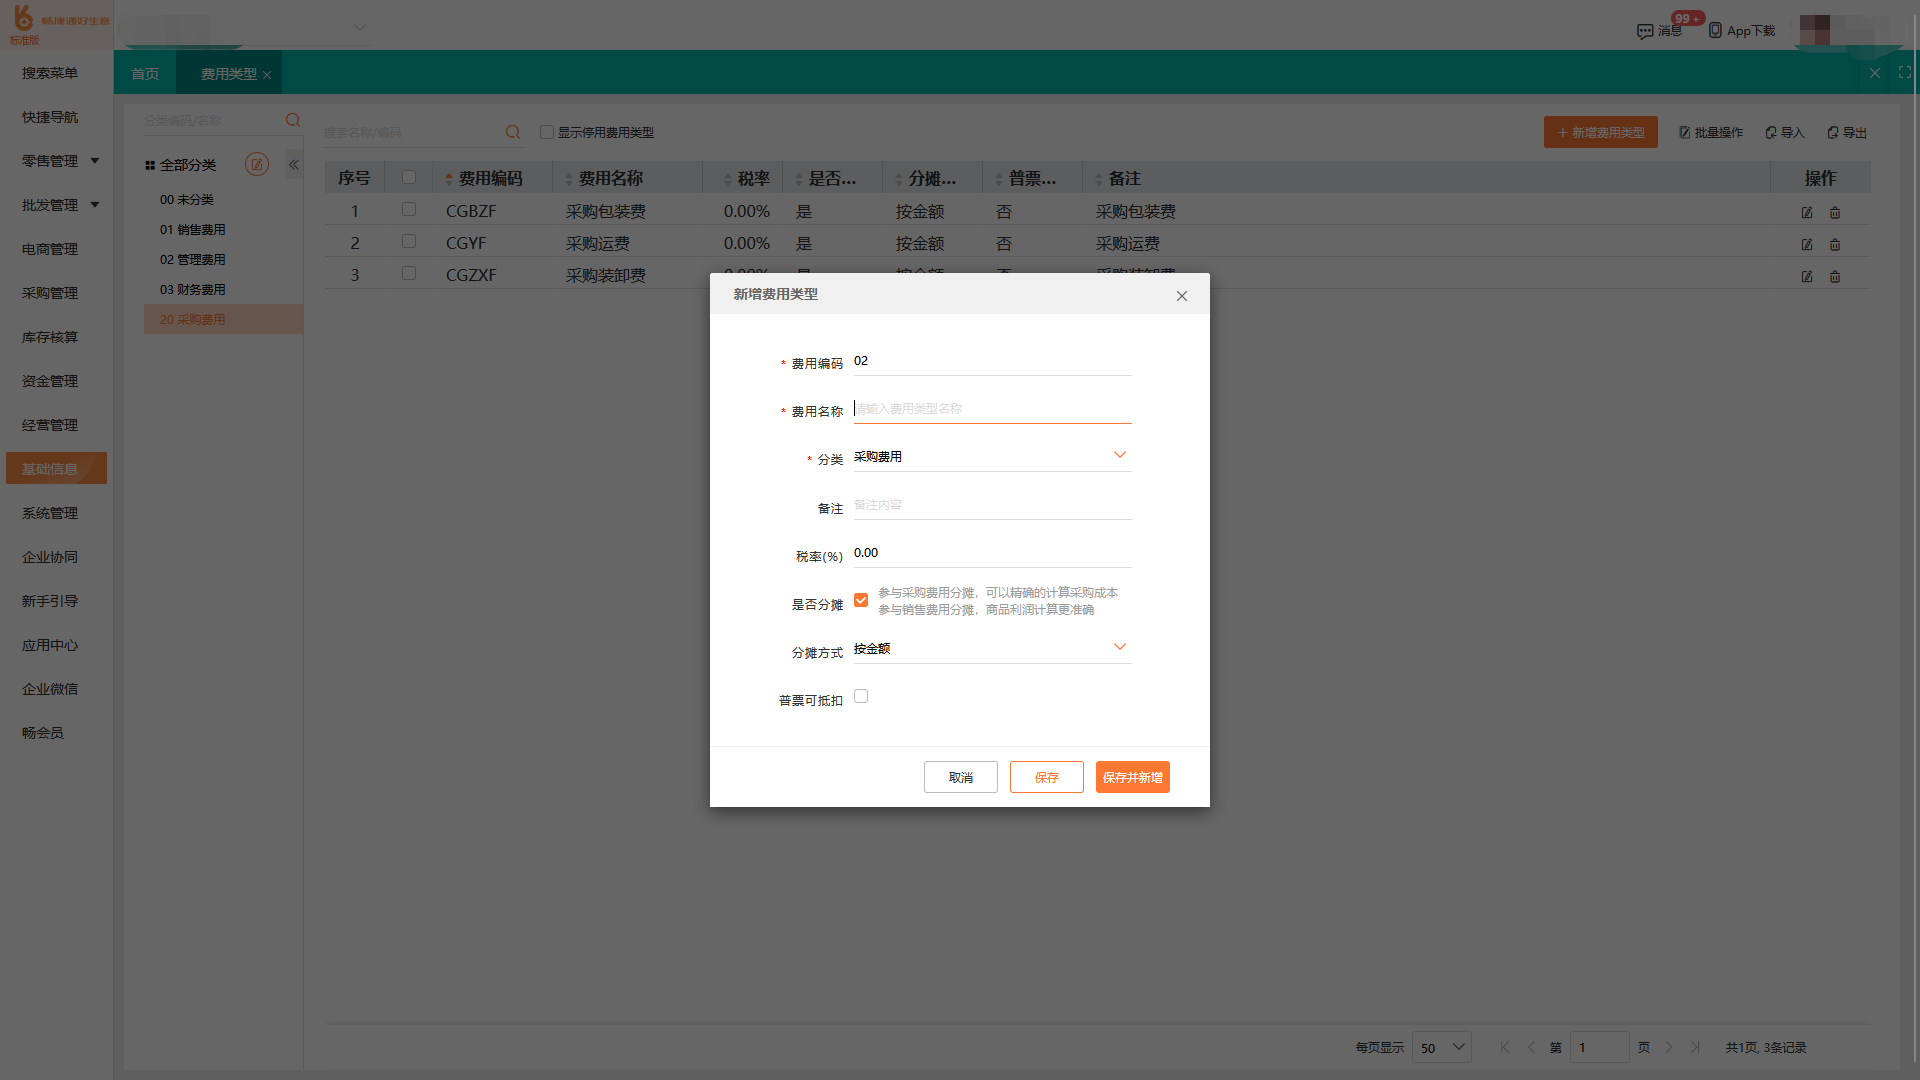The image size is (1920, 1080).
Task: Click 费用名称 input field
Action: pos(992,407)
